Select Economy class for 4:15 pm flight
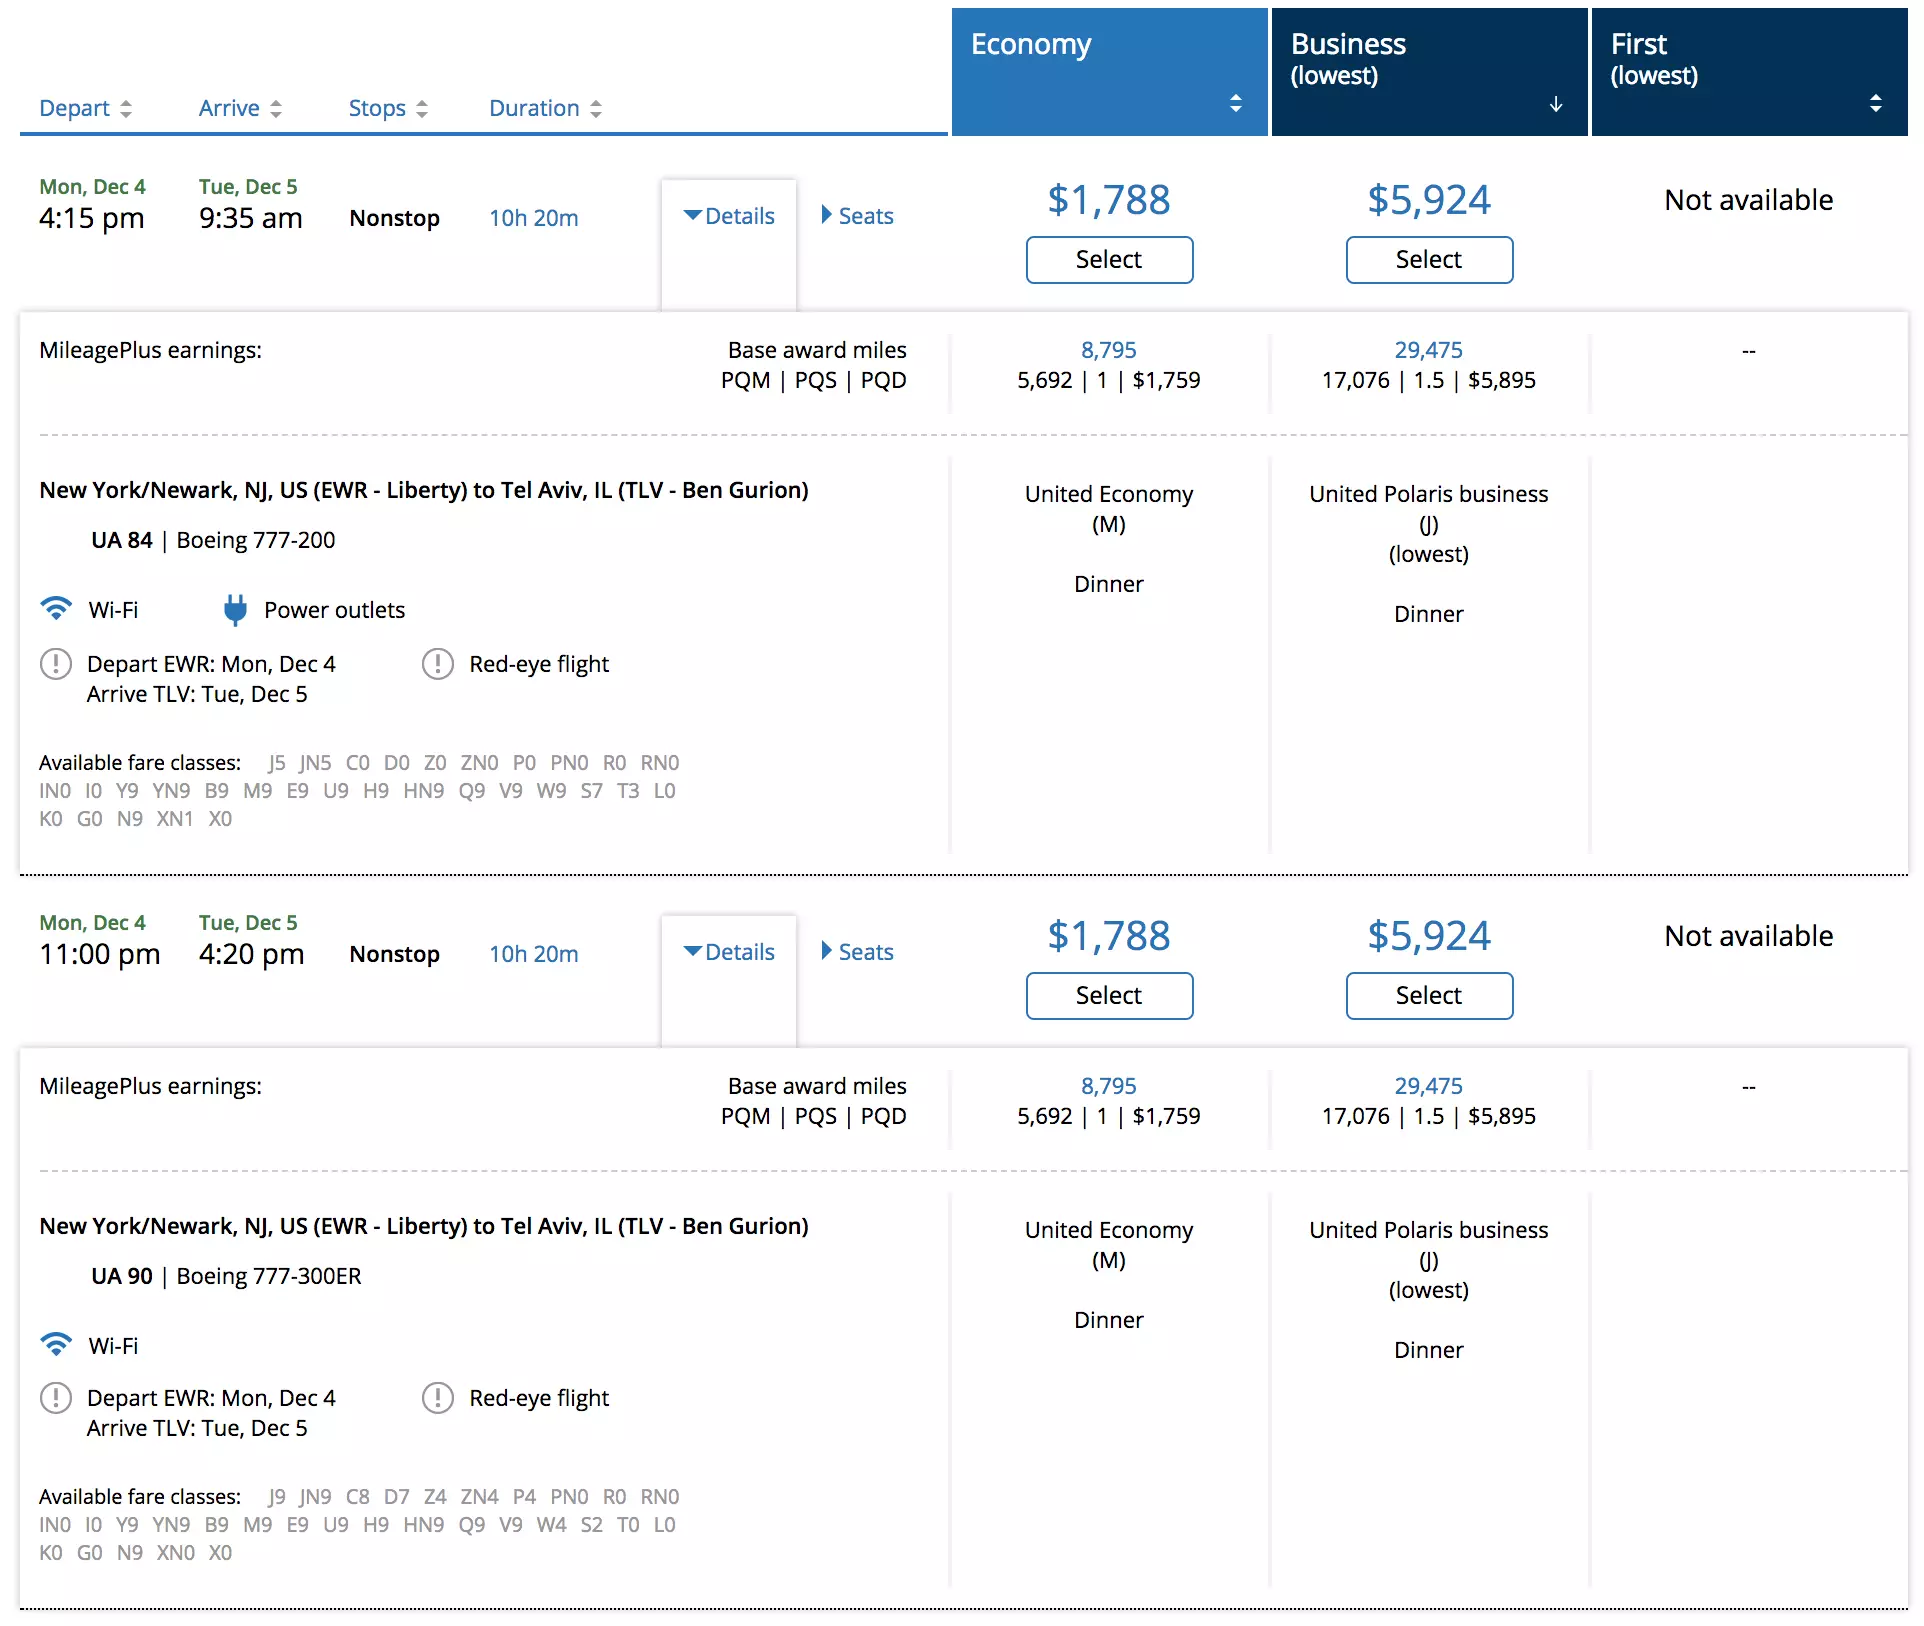This screenshot has height=1626, width=1924. tap(1108, 258)
